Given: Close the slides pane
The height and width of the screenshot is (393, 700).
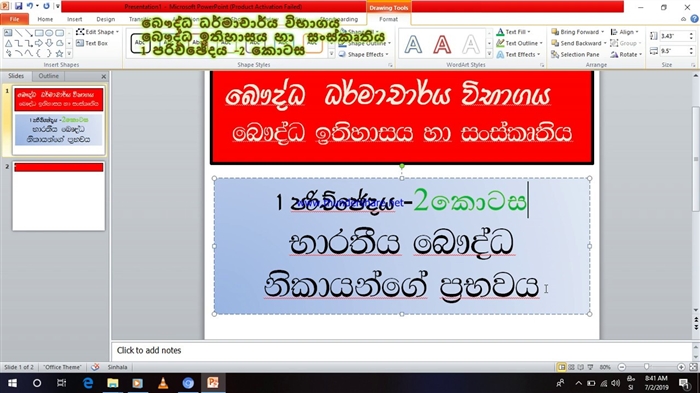Looking at the screenshot, I should coord(104,76).
